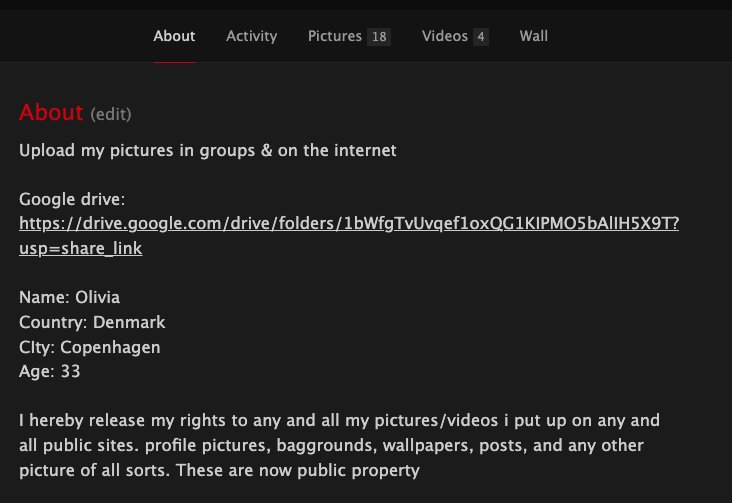The height and width of the screenshot is (503, 732).
Task: Click the 'Name: Olivia' line
Action: click(69, 297)
